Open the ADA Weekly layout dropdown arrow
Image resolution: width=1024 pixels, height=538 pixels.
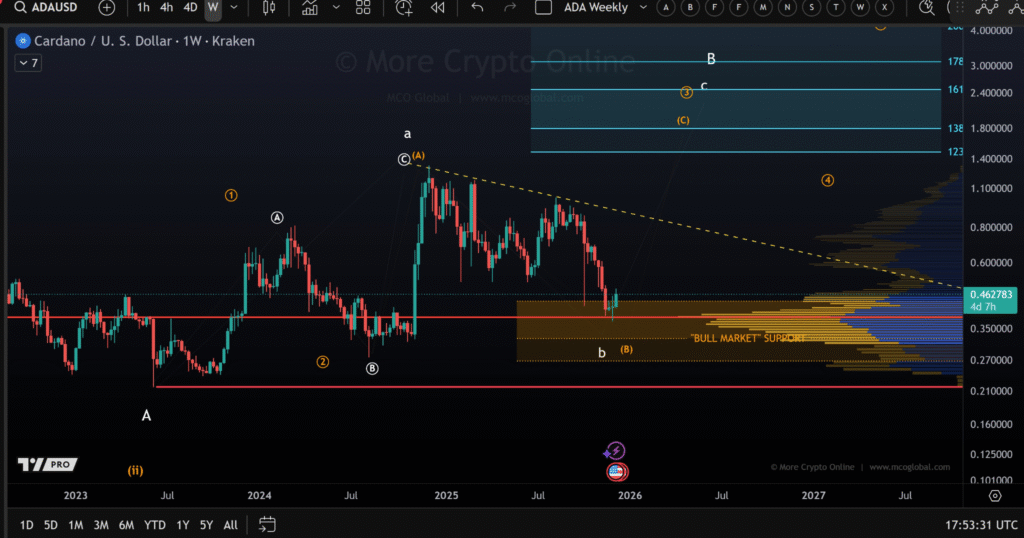point(642,8)
